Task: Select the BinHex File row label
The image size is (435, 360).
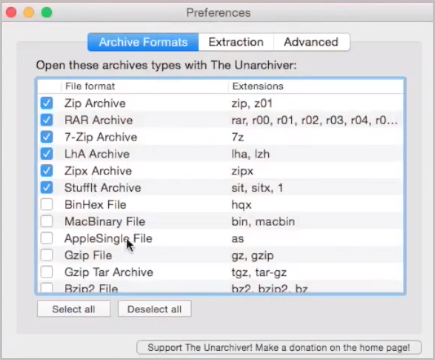Action: [95, 204]
